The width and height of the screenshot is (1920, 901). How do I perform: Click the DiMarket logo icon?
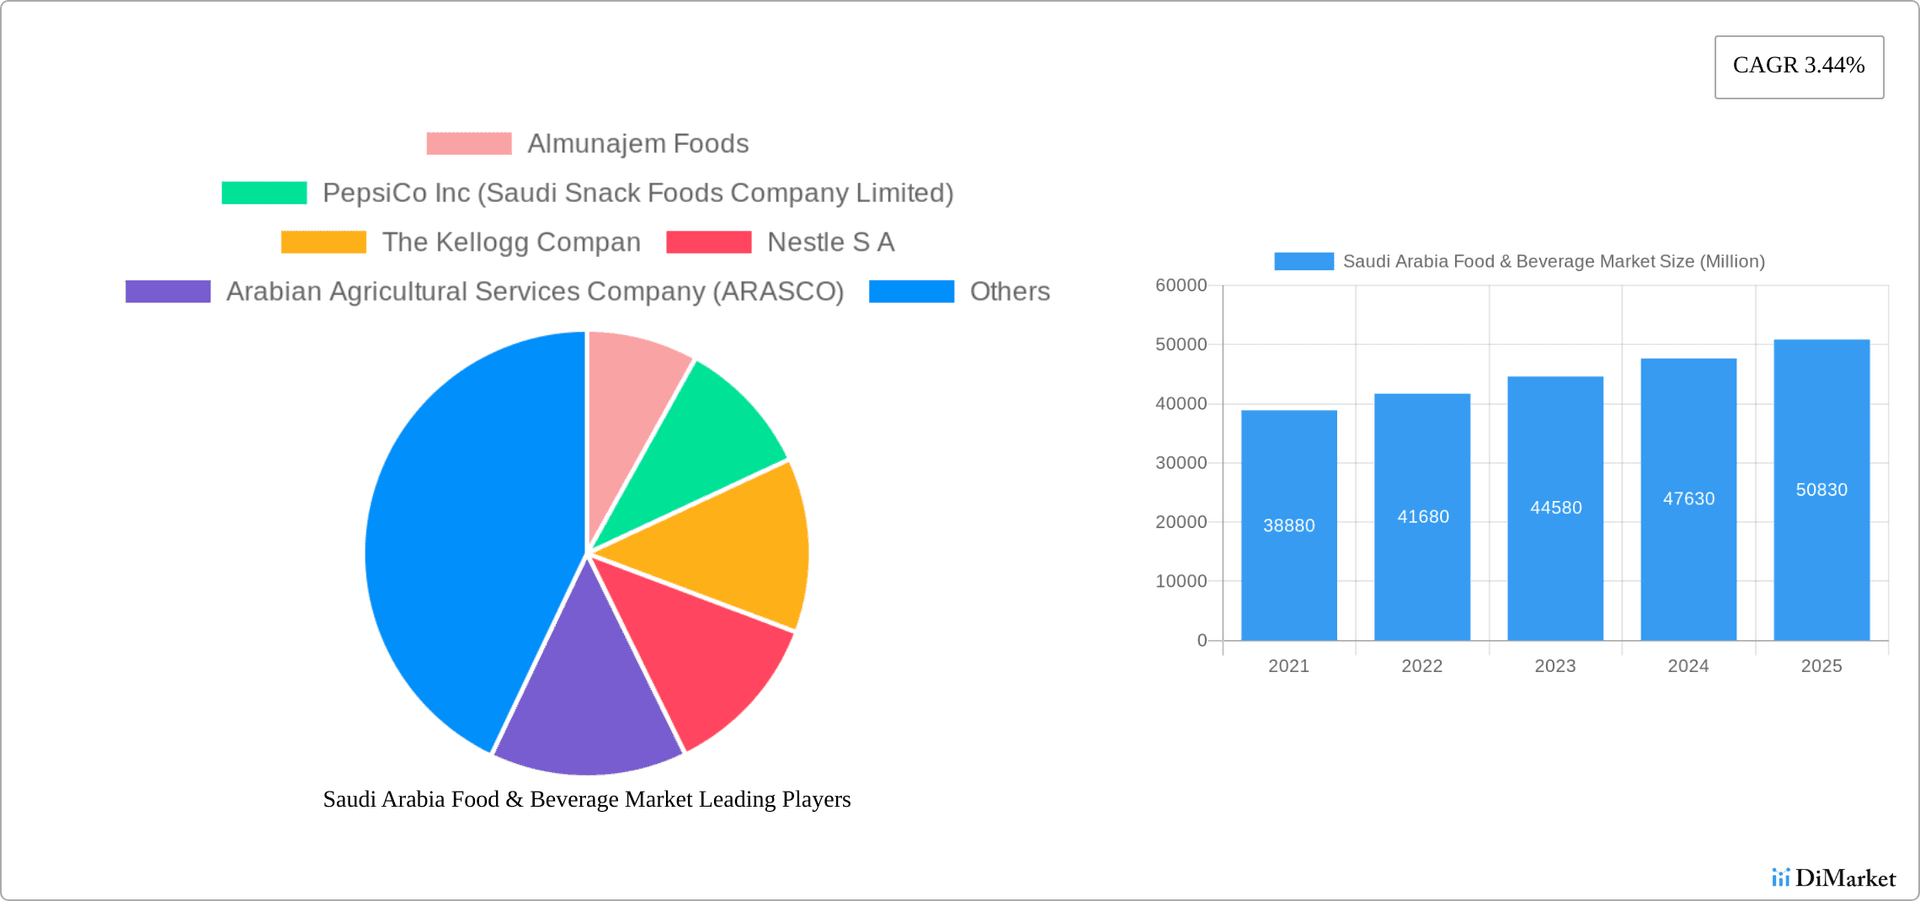(1783, 878)
